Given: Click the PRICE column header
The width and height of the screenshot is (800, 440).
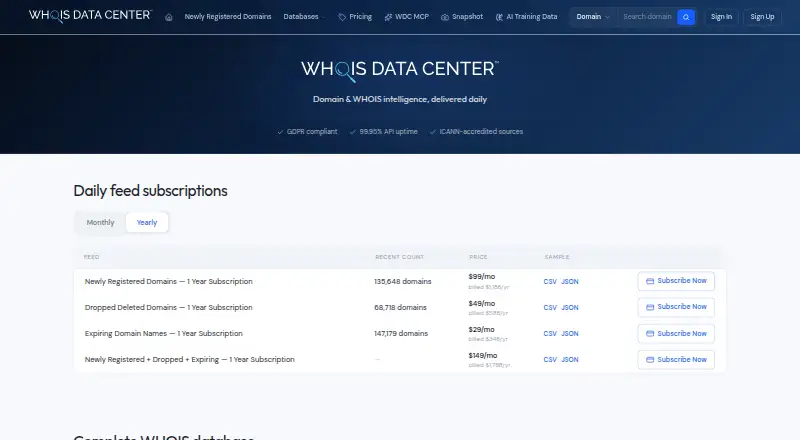Looking at the screenshot, I should pos(478,257).
